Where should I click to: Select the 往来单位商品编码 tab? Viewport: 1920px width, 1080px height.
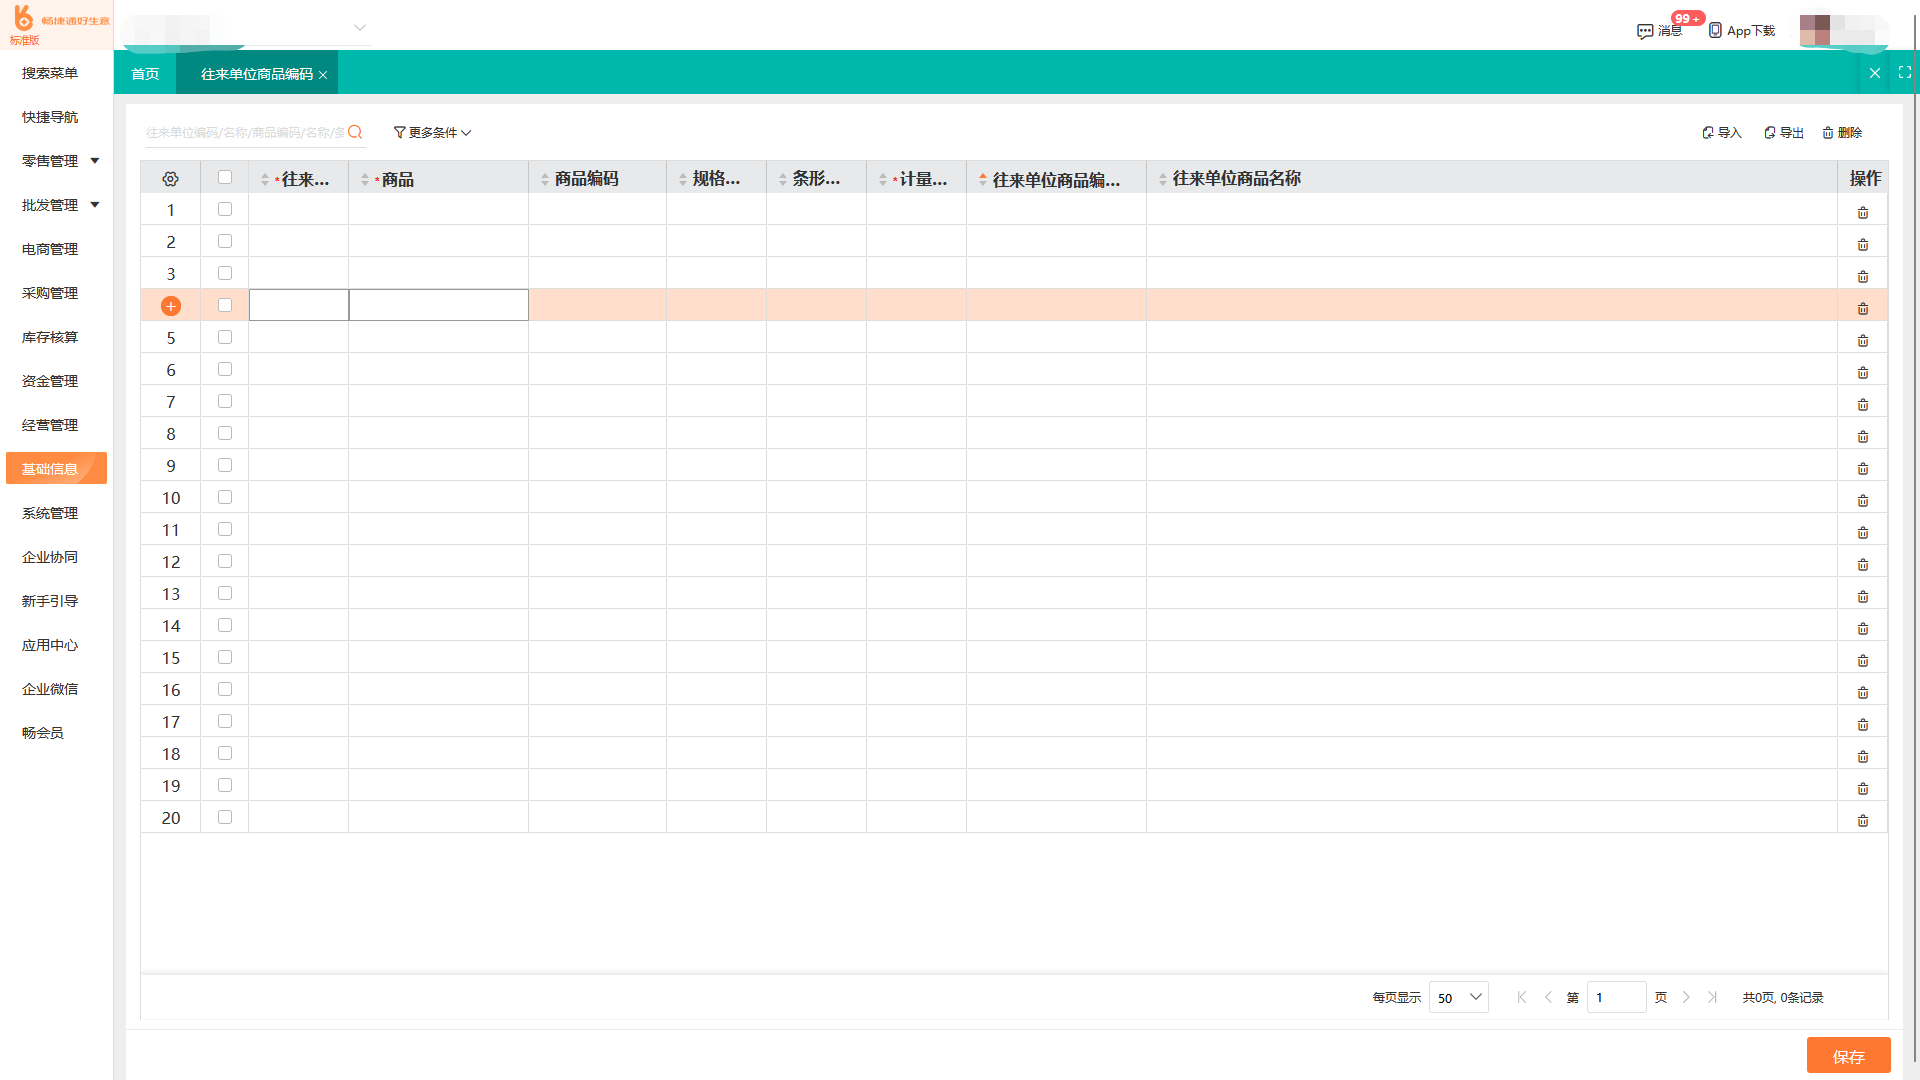256,74
